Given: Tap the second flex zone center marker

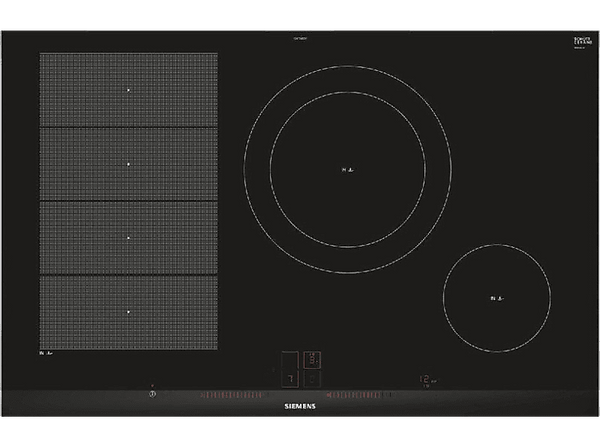Looking at the screenshot, I should coord(129,164).
